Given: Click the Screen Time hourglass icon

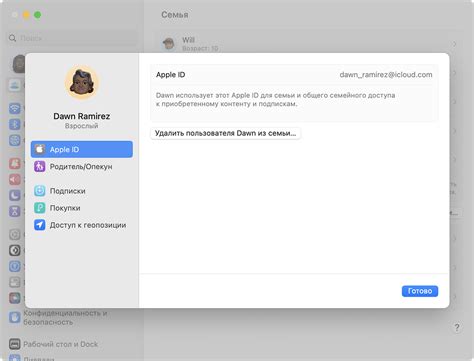Looking at the screenshot, I should [15, 211].
